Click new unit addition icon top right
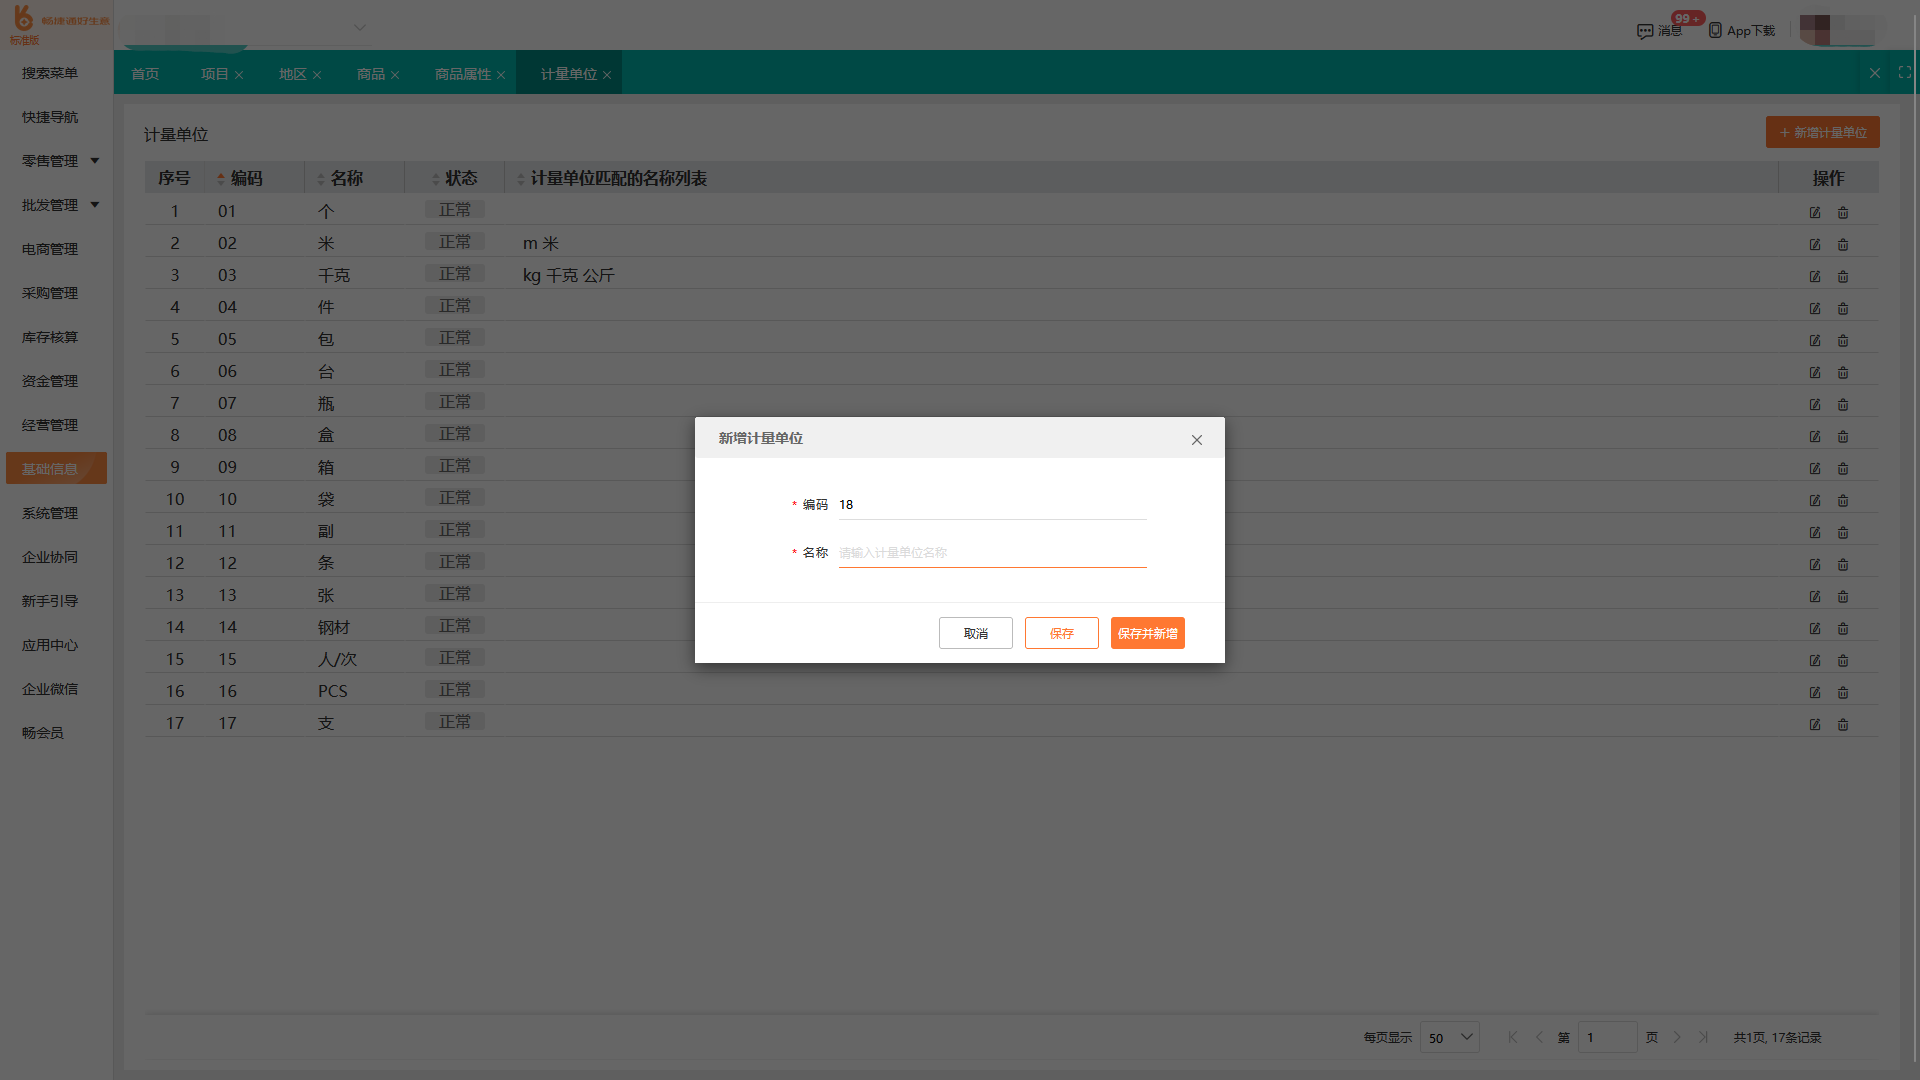 (x=1822, y=132)
